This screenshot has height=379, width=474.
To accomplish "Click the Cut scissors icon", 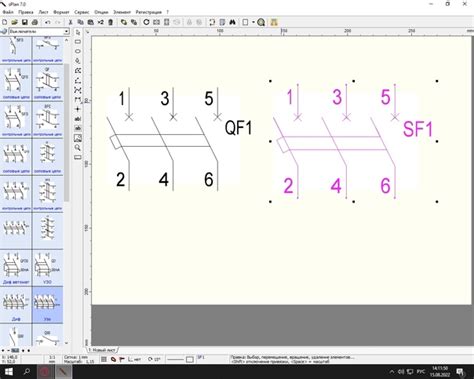I will 70,22.
